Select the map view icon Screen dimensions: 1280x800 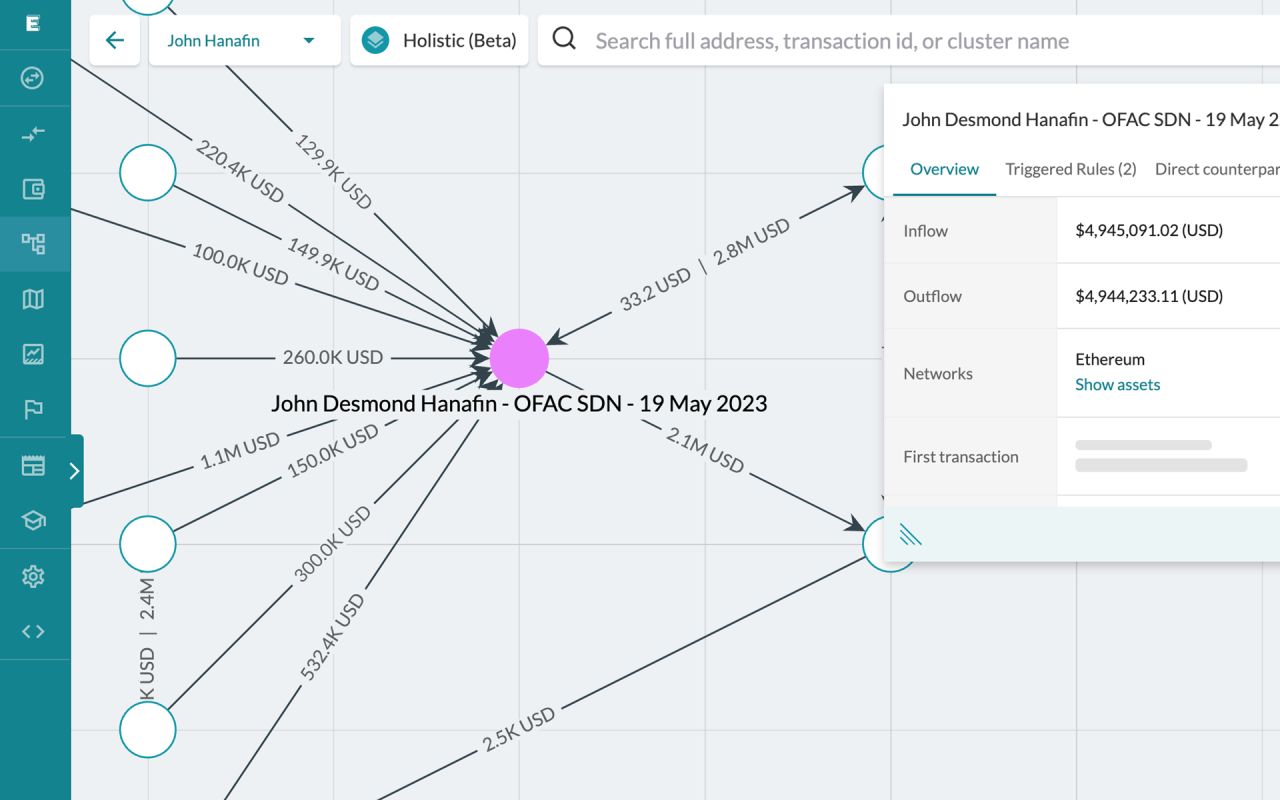(x=33, y=298)
